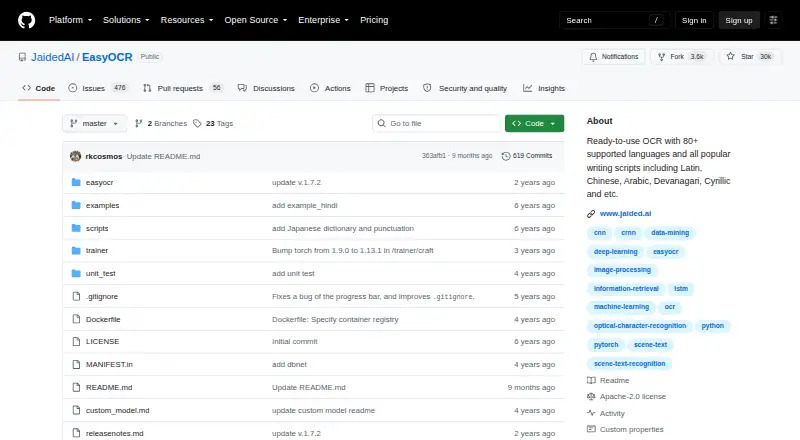This screenshot has width=800, height=440.
Task: Click the JaidedAI owner link
Action: [53, 57]
